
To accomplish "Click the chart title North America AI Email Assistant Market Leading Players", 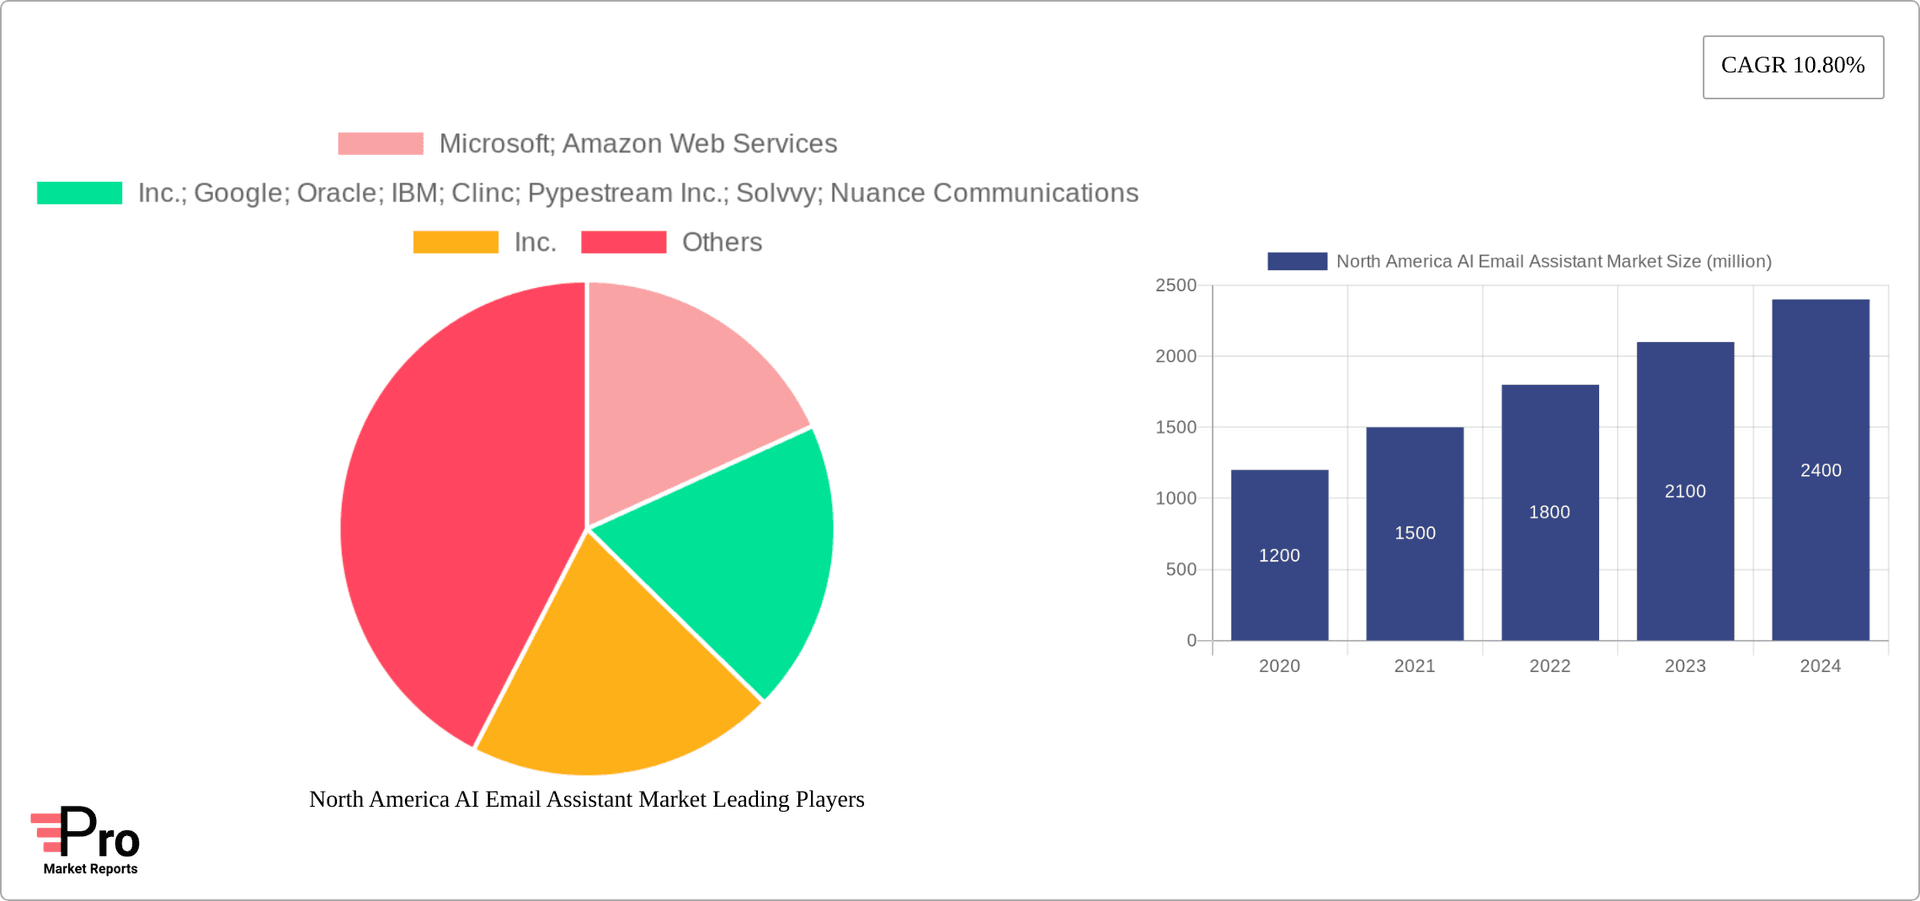I will point(586,799).
